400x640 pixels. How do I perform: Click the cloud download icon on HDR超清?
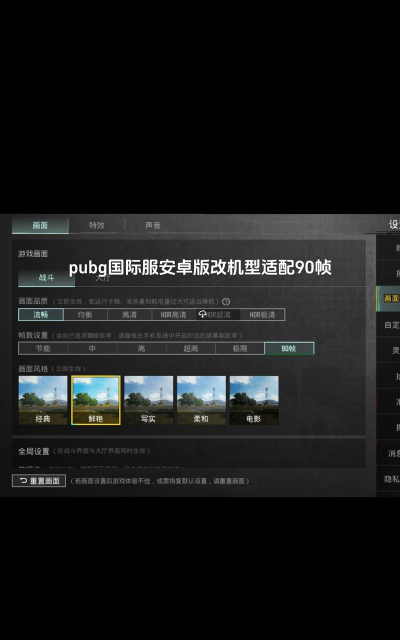point(202,314)
